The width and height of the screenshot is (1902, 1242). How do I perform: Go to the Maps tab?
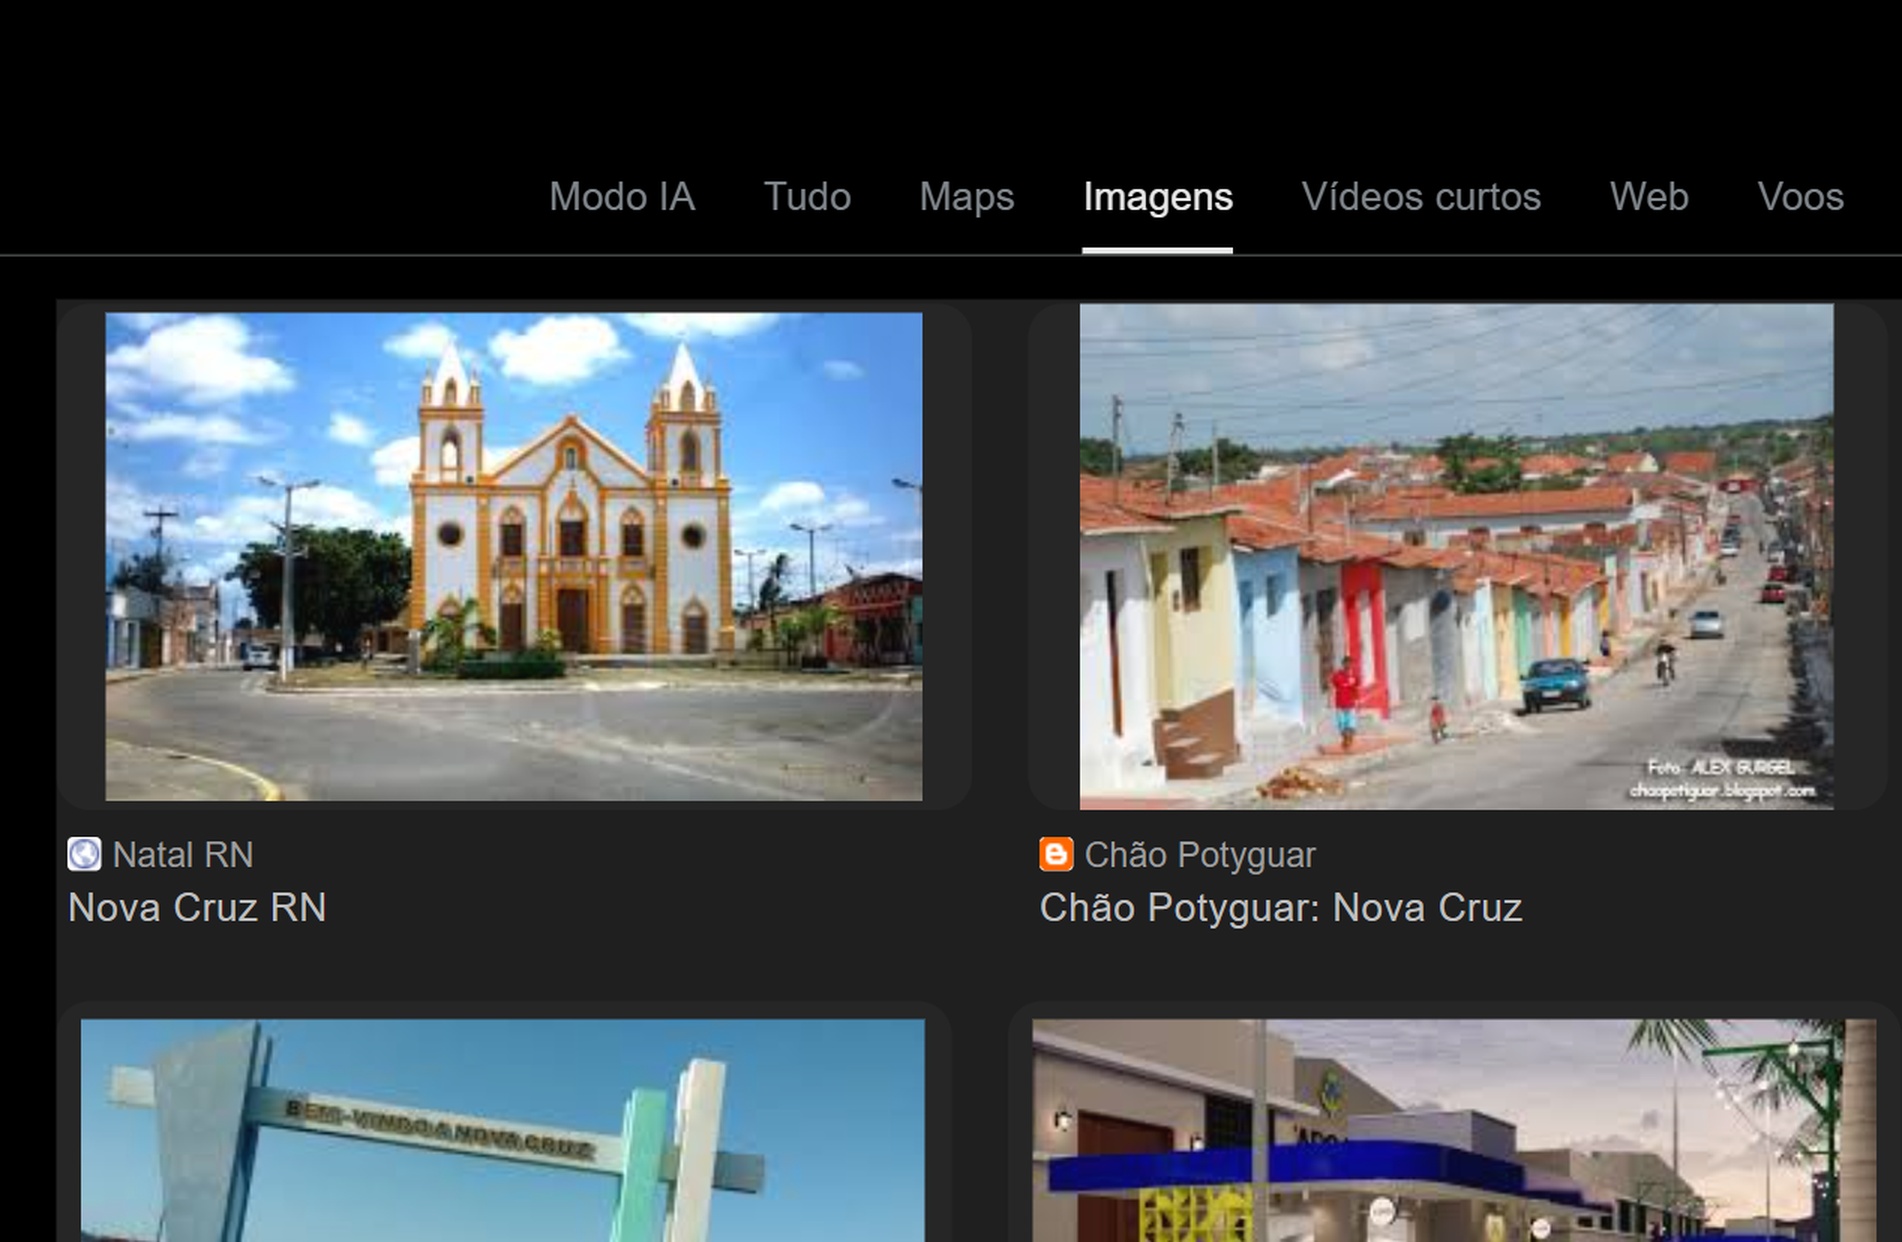[x=966, y=197]
